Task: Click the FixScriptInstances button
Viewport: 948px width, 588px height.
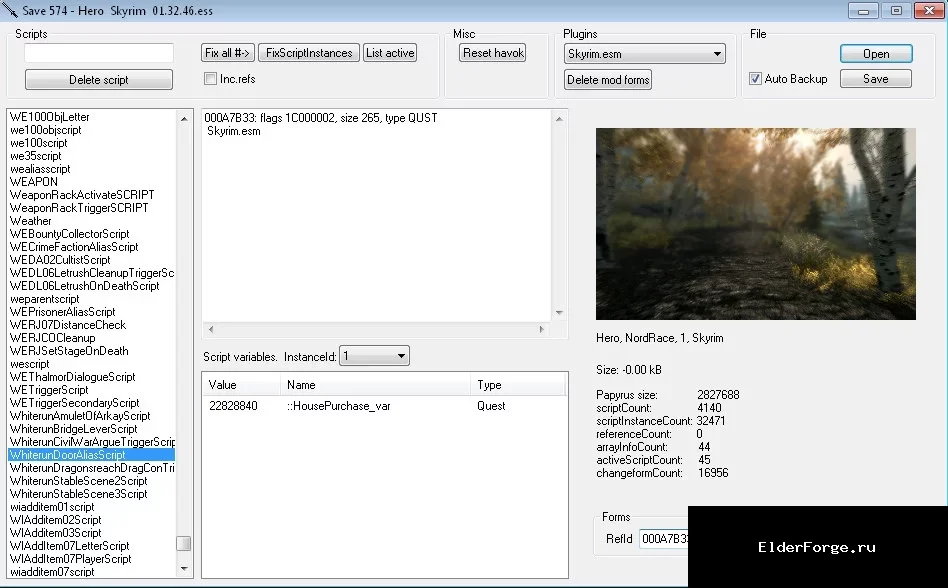Action: pyautogui.click(x=309, y=53)
